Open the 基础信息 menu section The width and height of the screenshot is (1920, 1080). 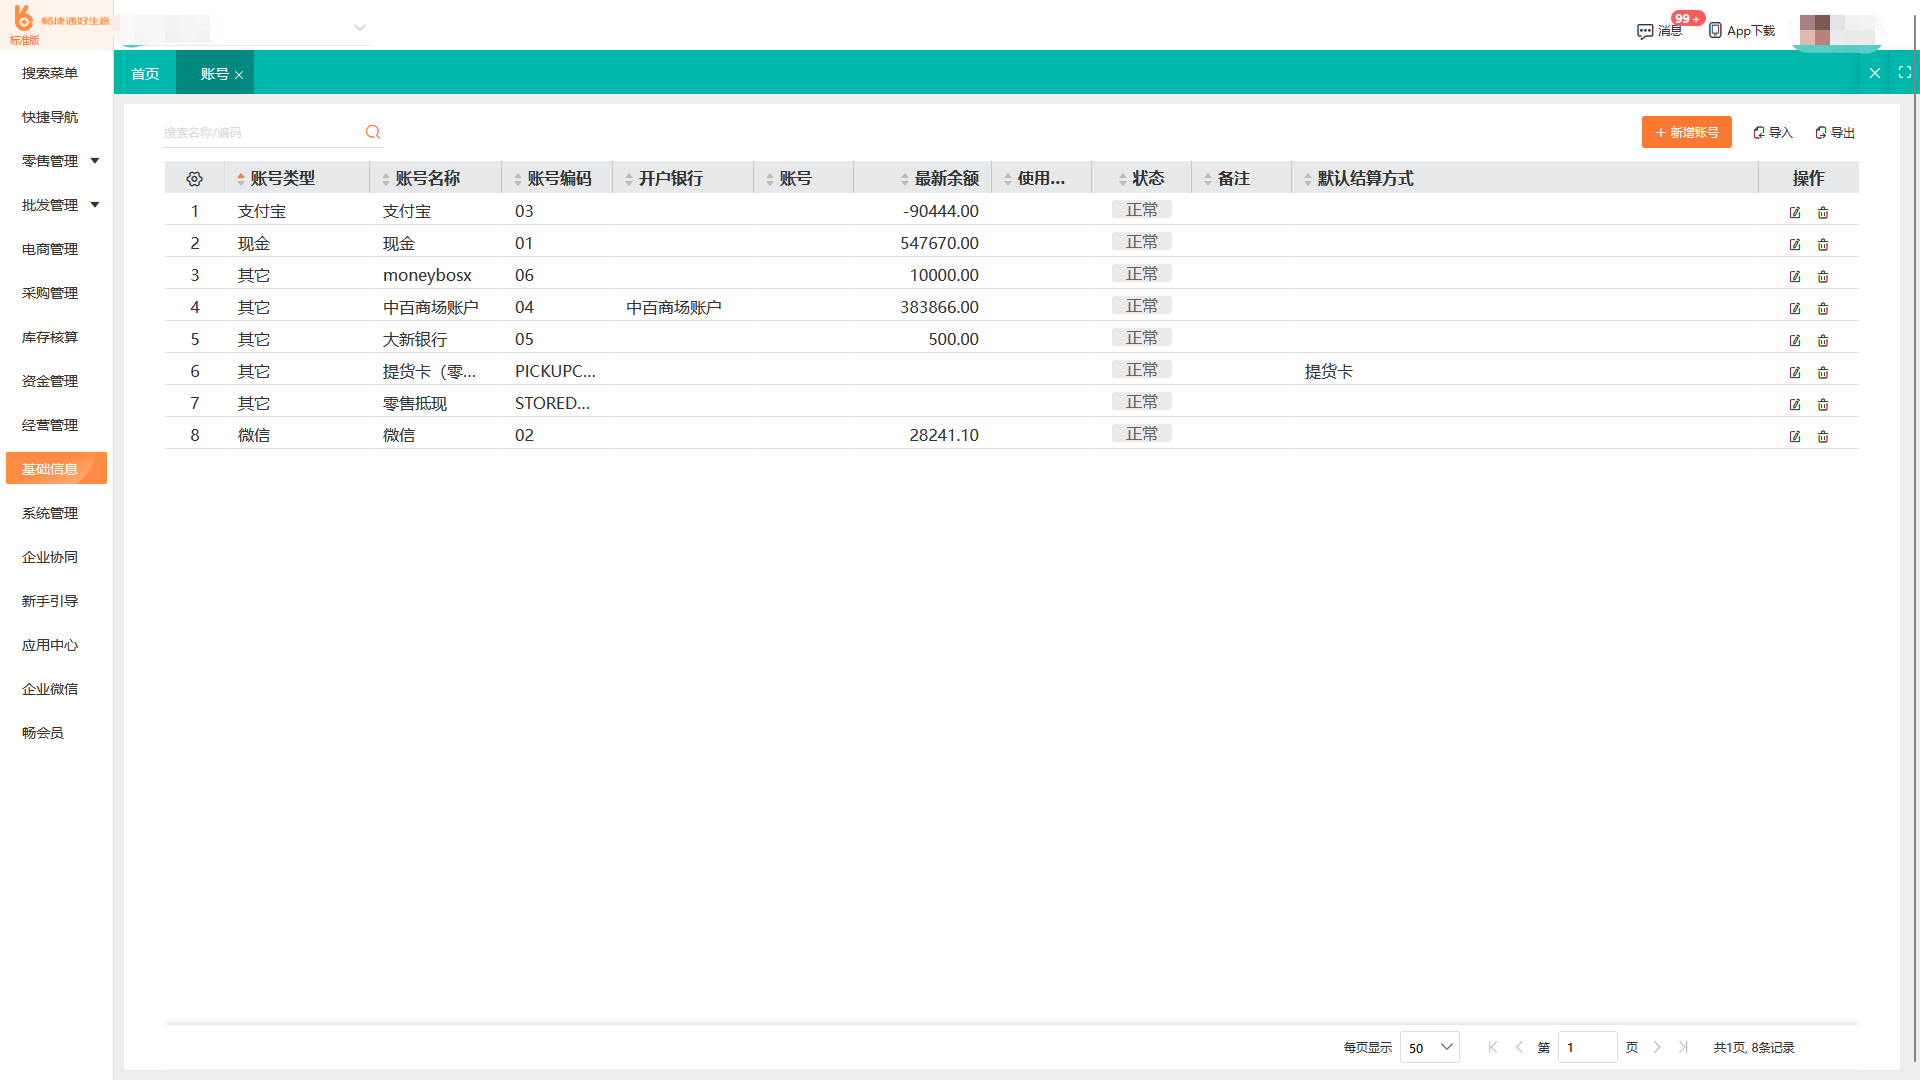(x=53, y=467)
